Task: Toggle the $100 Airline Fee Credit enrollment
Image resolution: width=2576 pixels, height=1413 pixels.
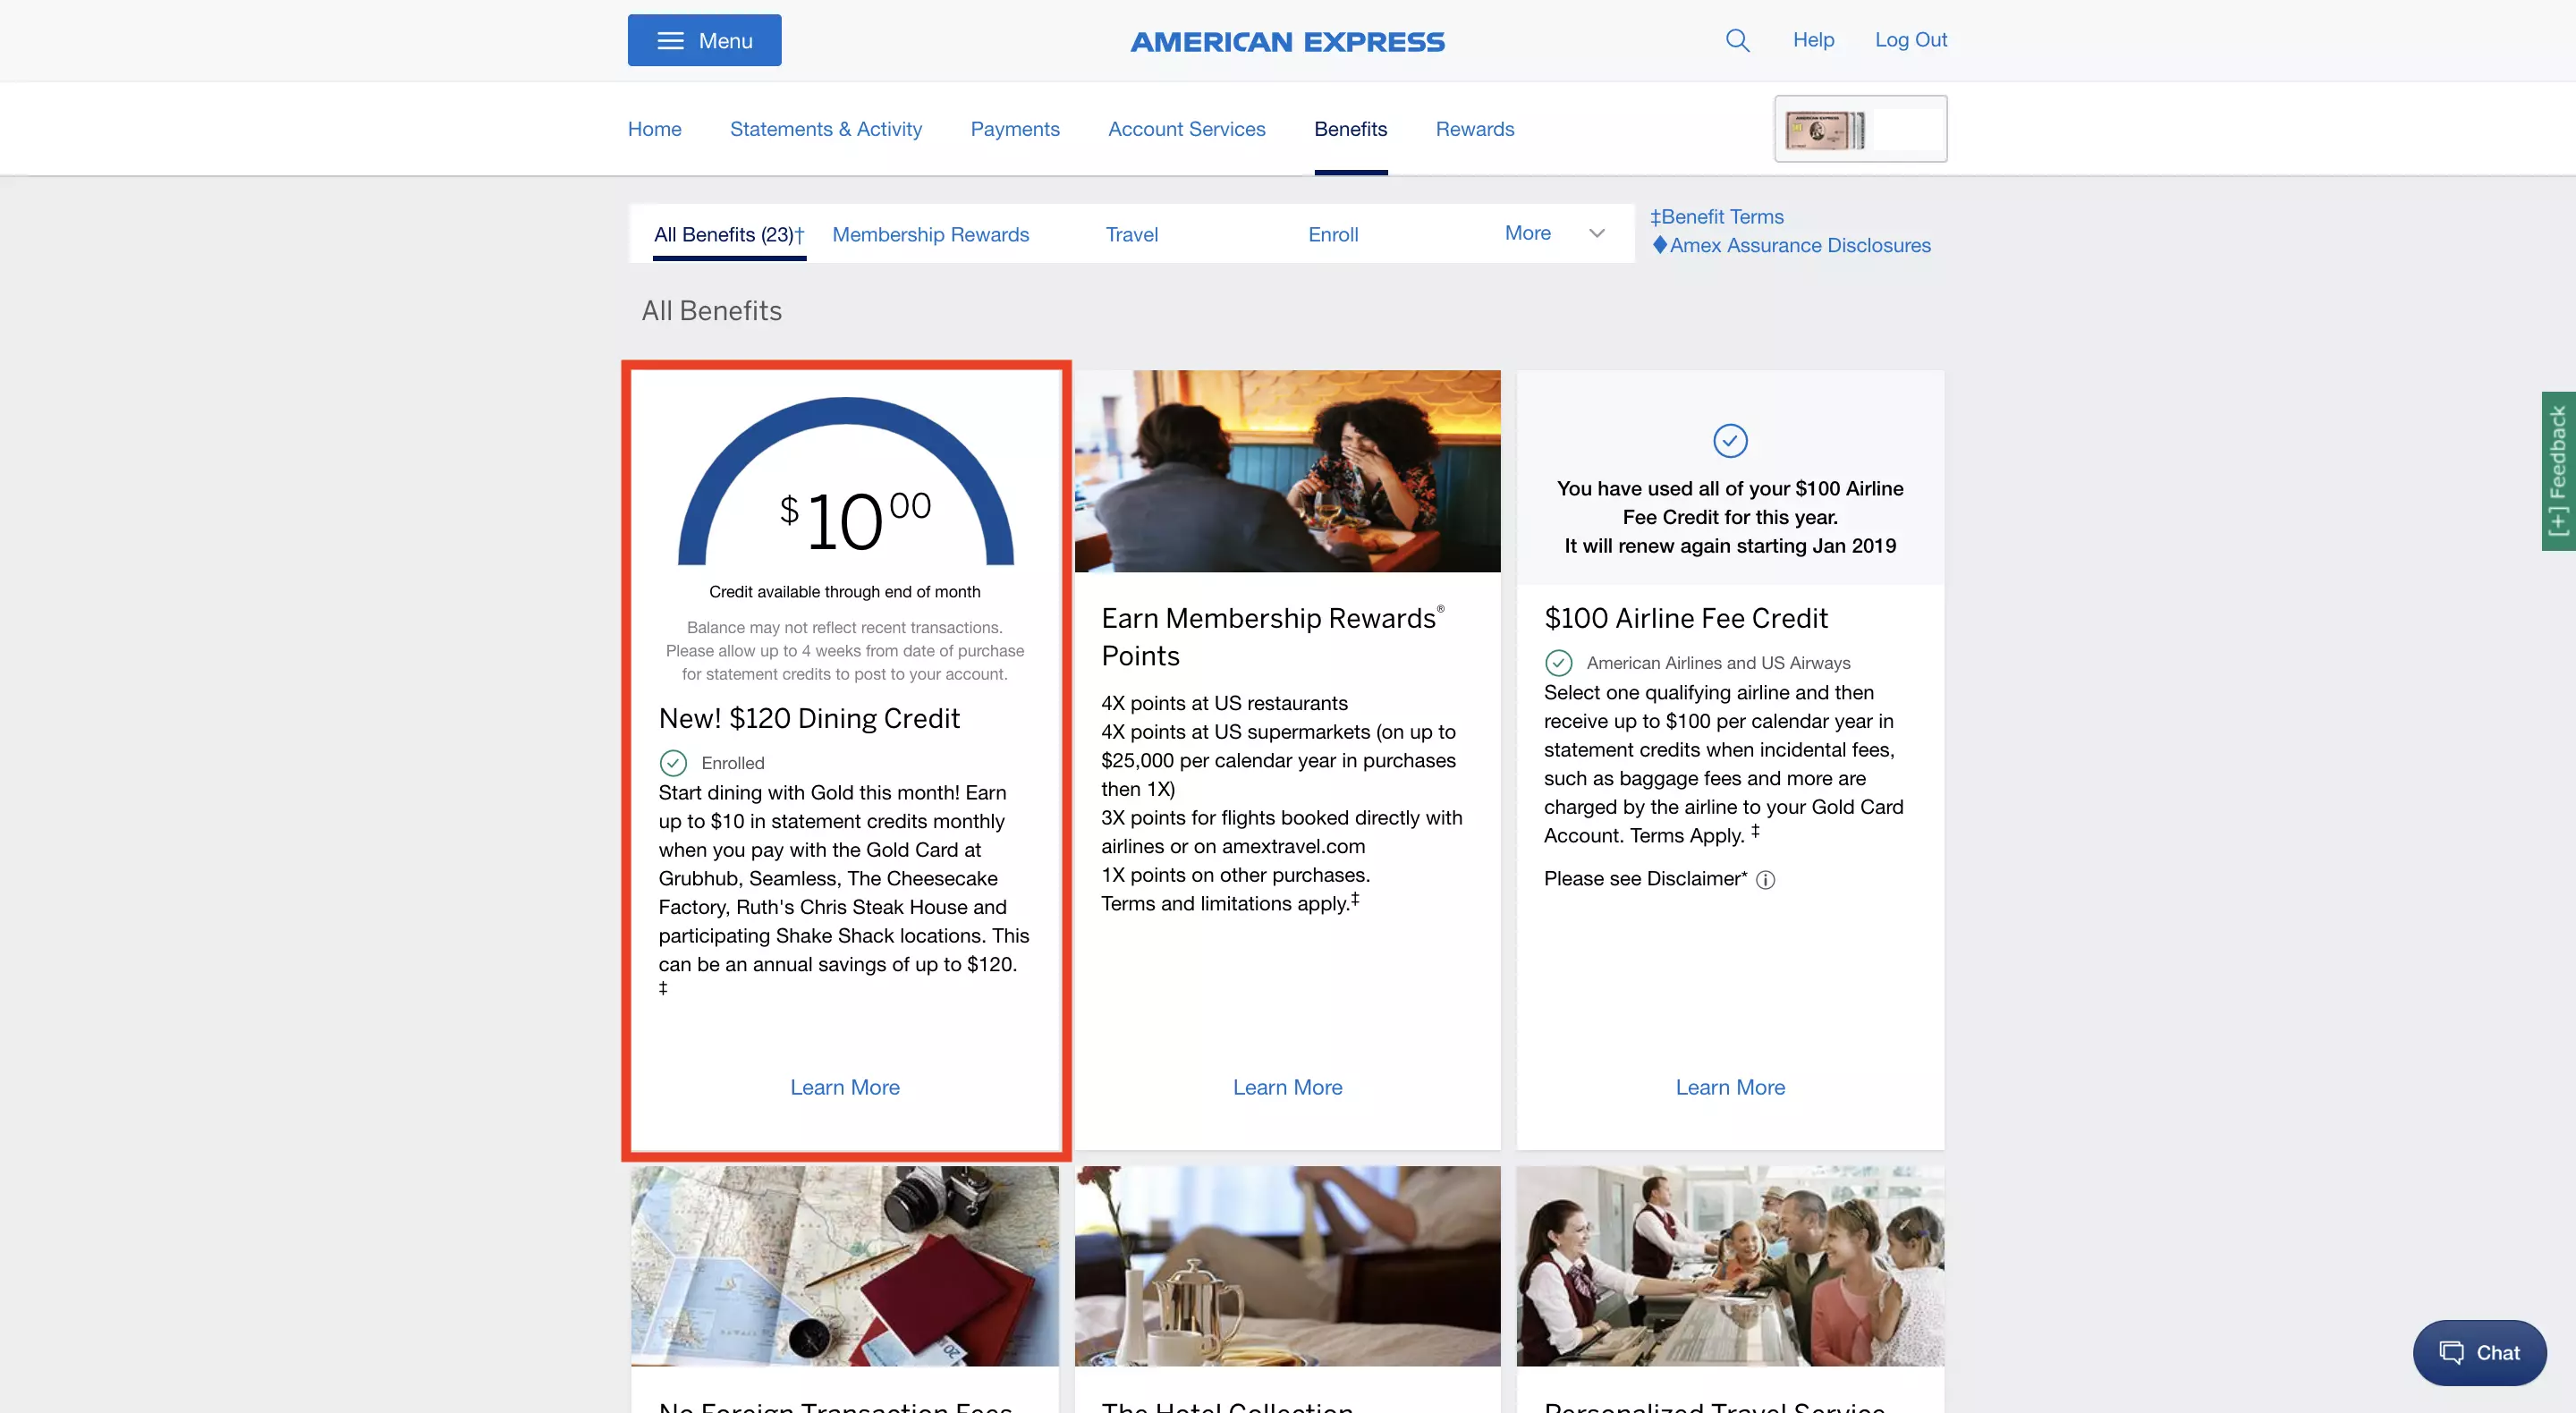Action: [1558, 663]
